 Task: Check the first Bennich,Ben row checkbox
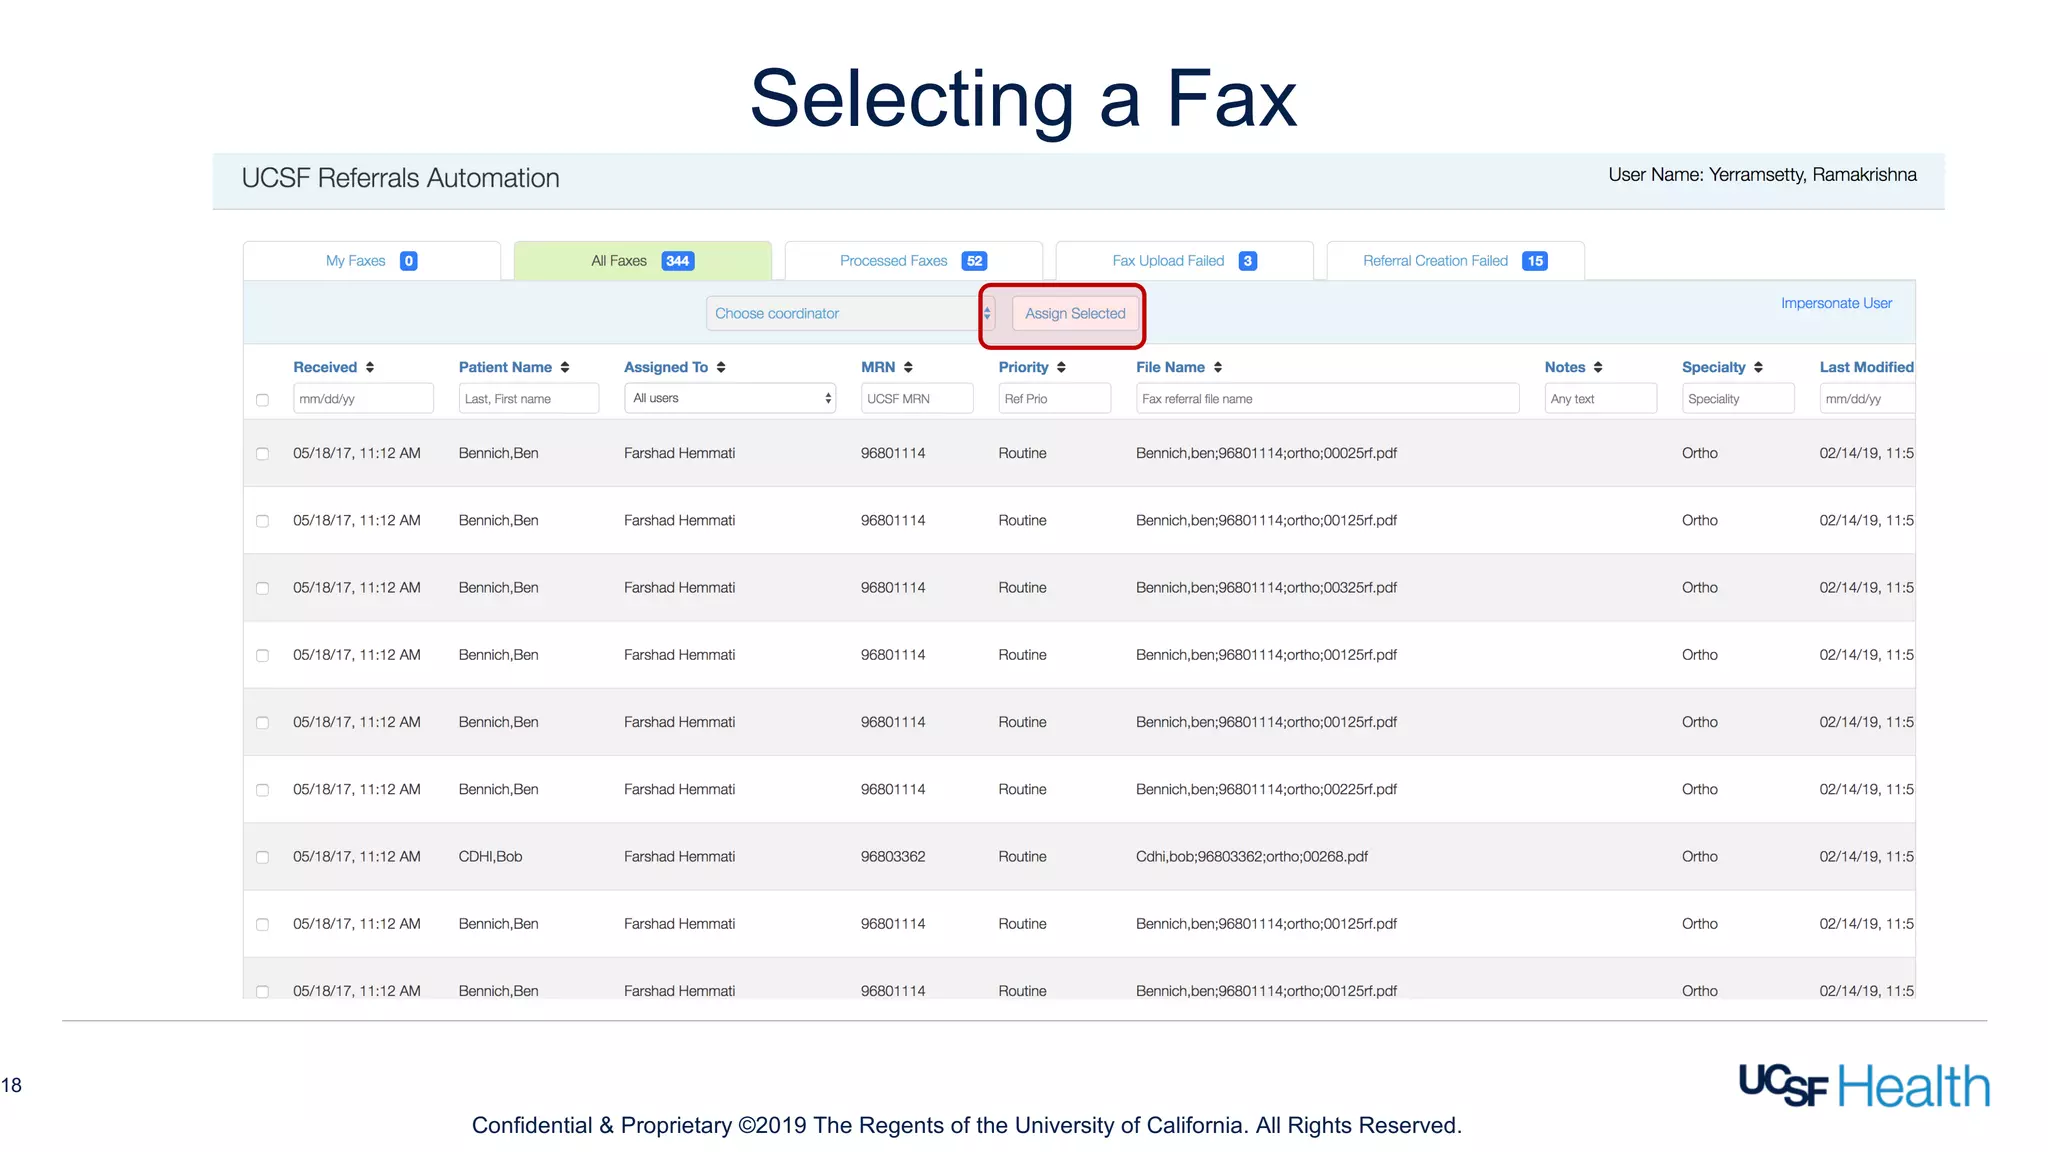point(263,453)
